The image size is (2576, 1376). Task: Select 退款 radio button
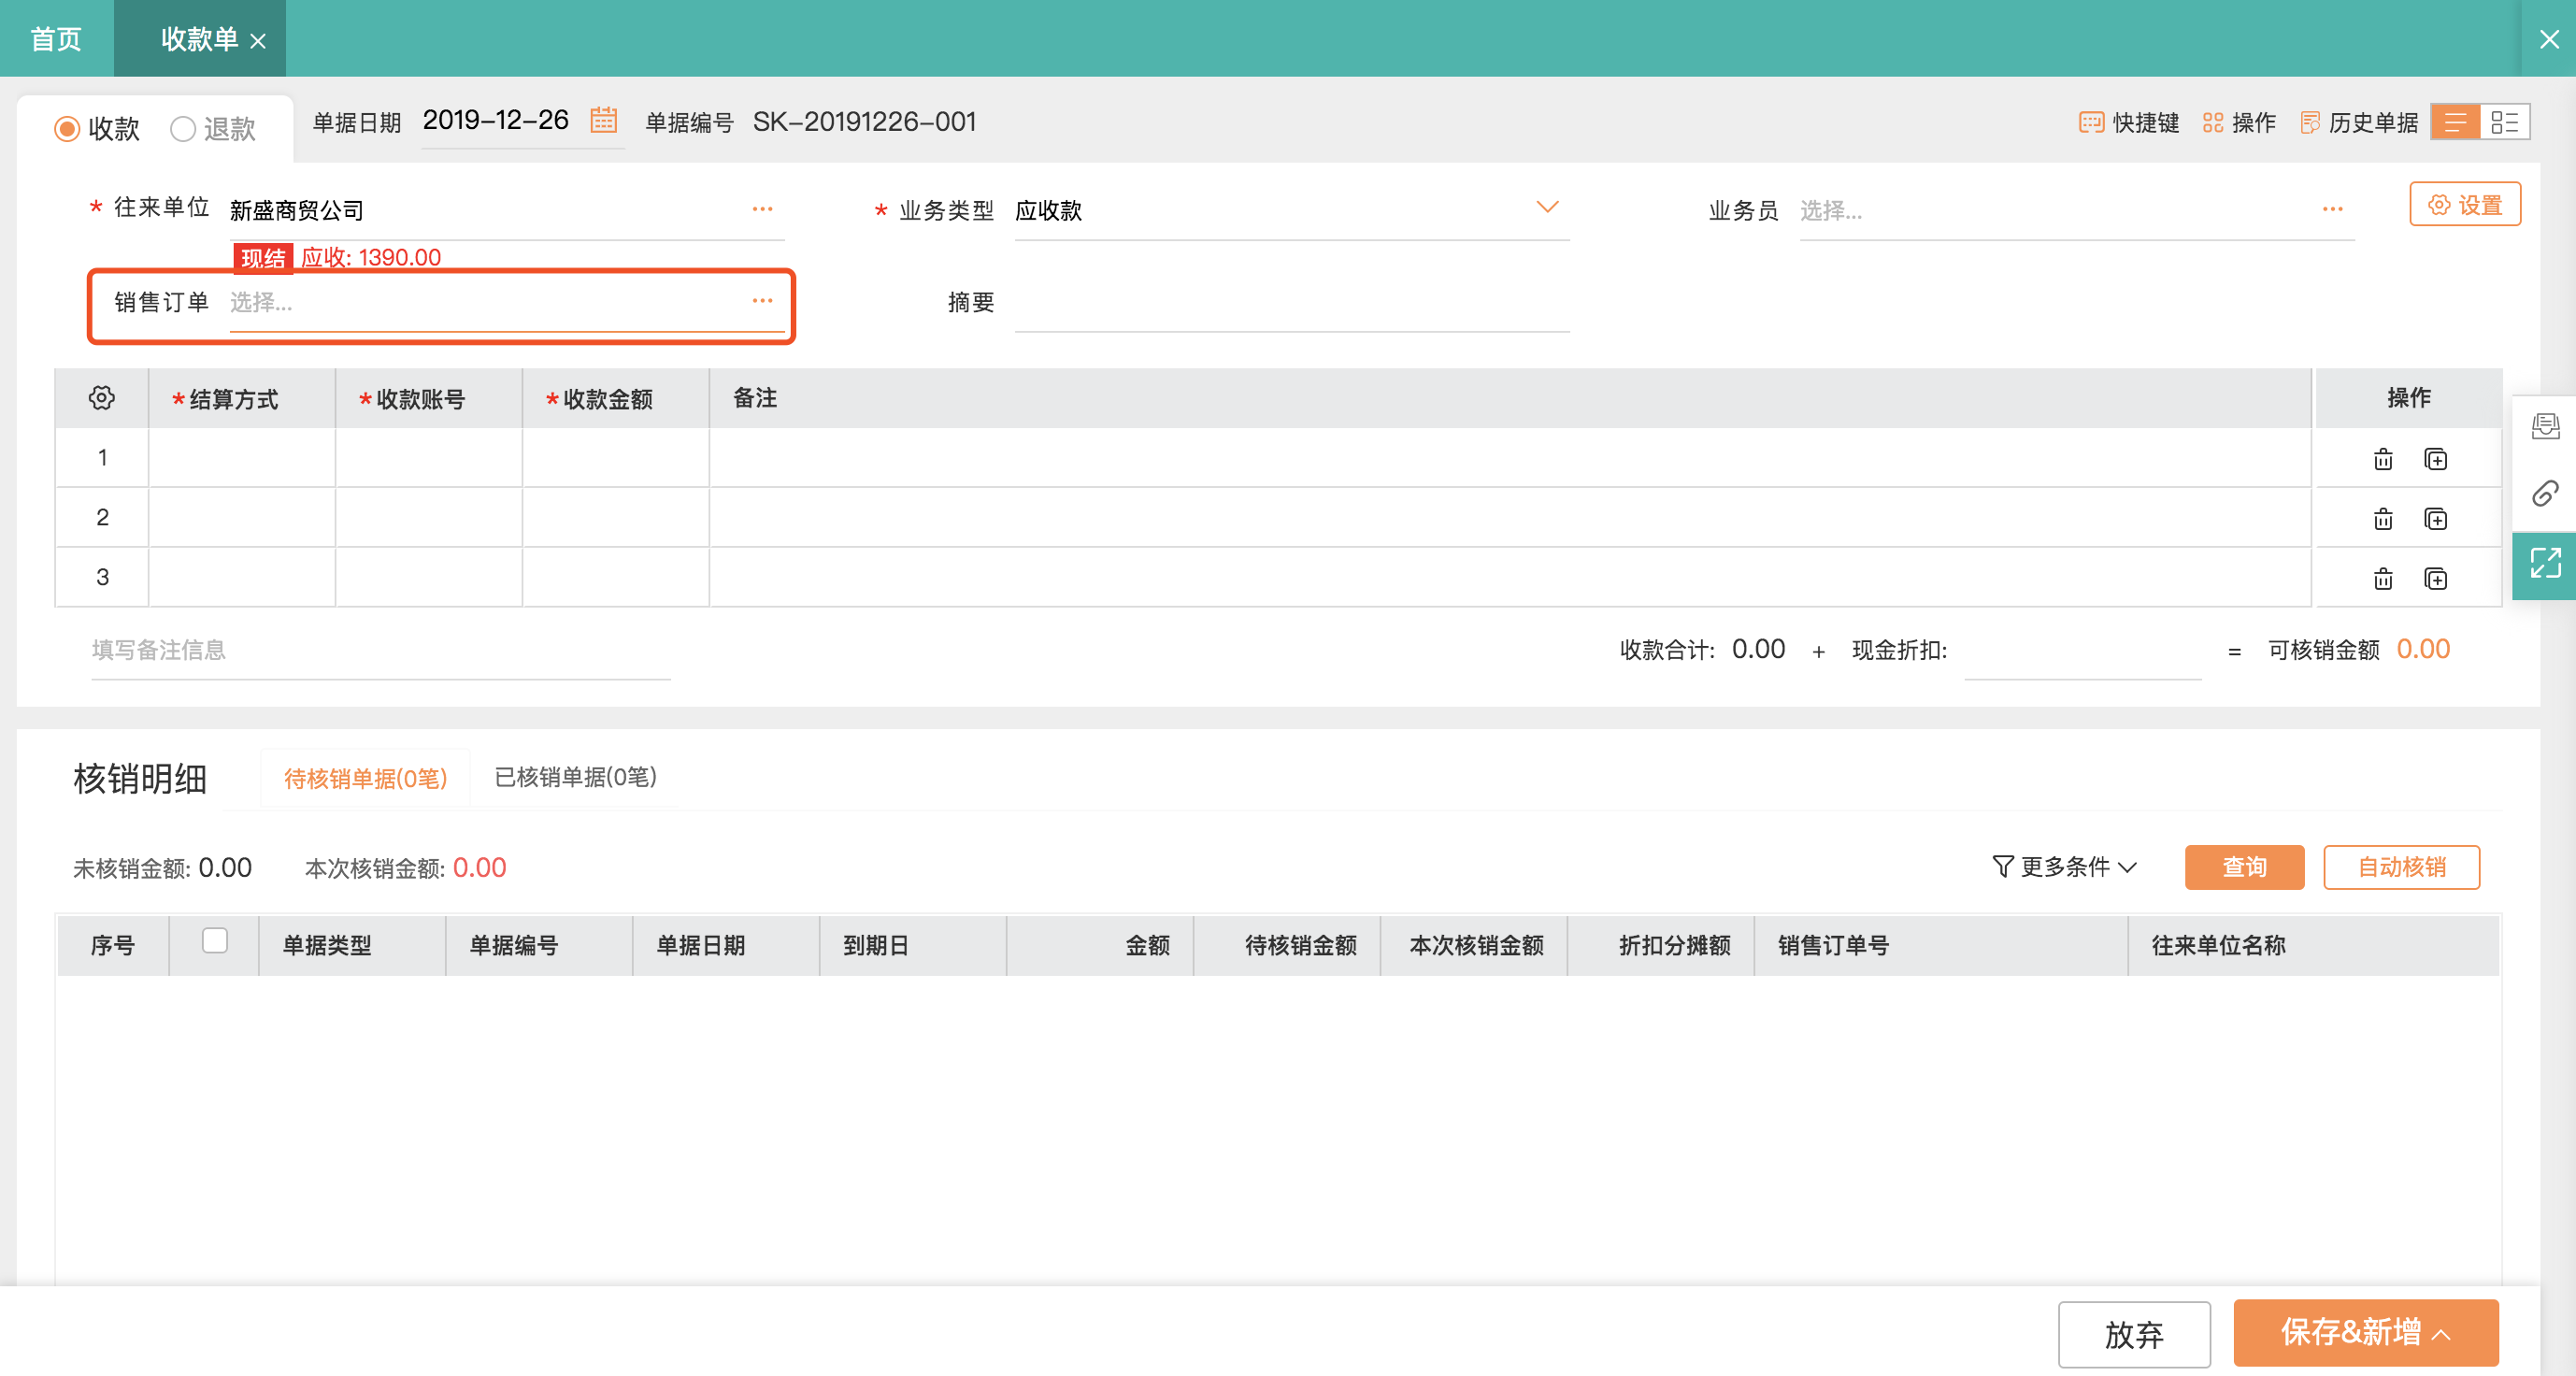[x=188, y=121]
